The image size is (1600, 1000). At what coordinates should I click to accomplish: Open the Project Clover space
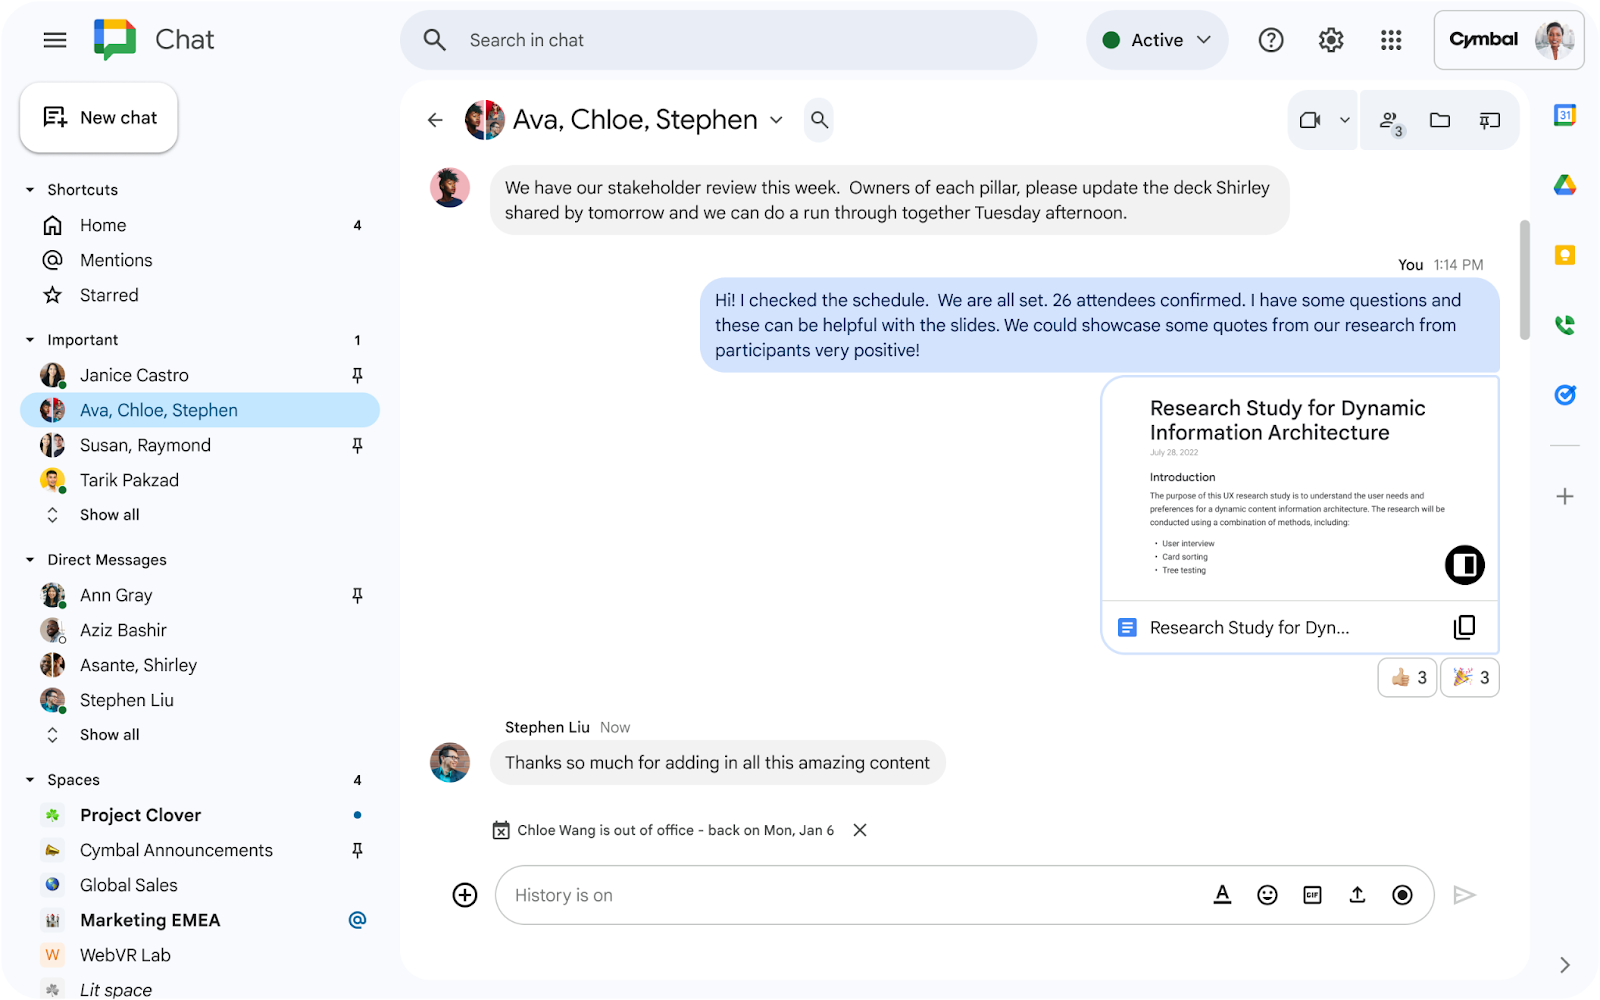[x=140, y=815]
